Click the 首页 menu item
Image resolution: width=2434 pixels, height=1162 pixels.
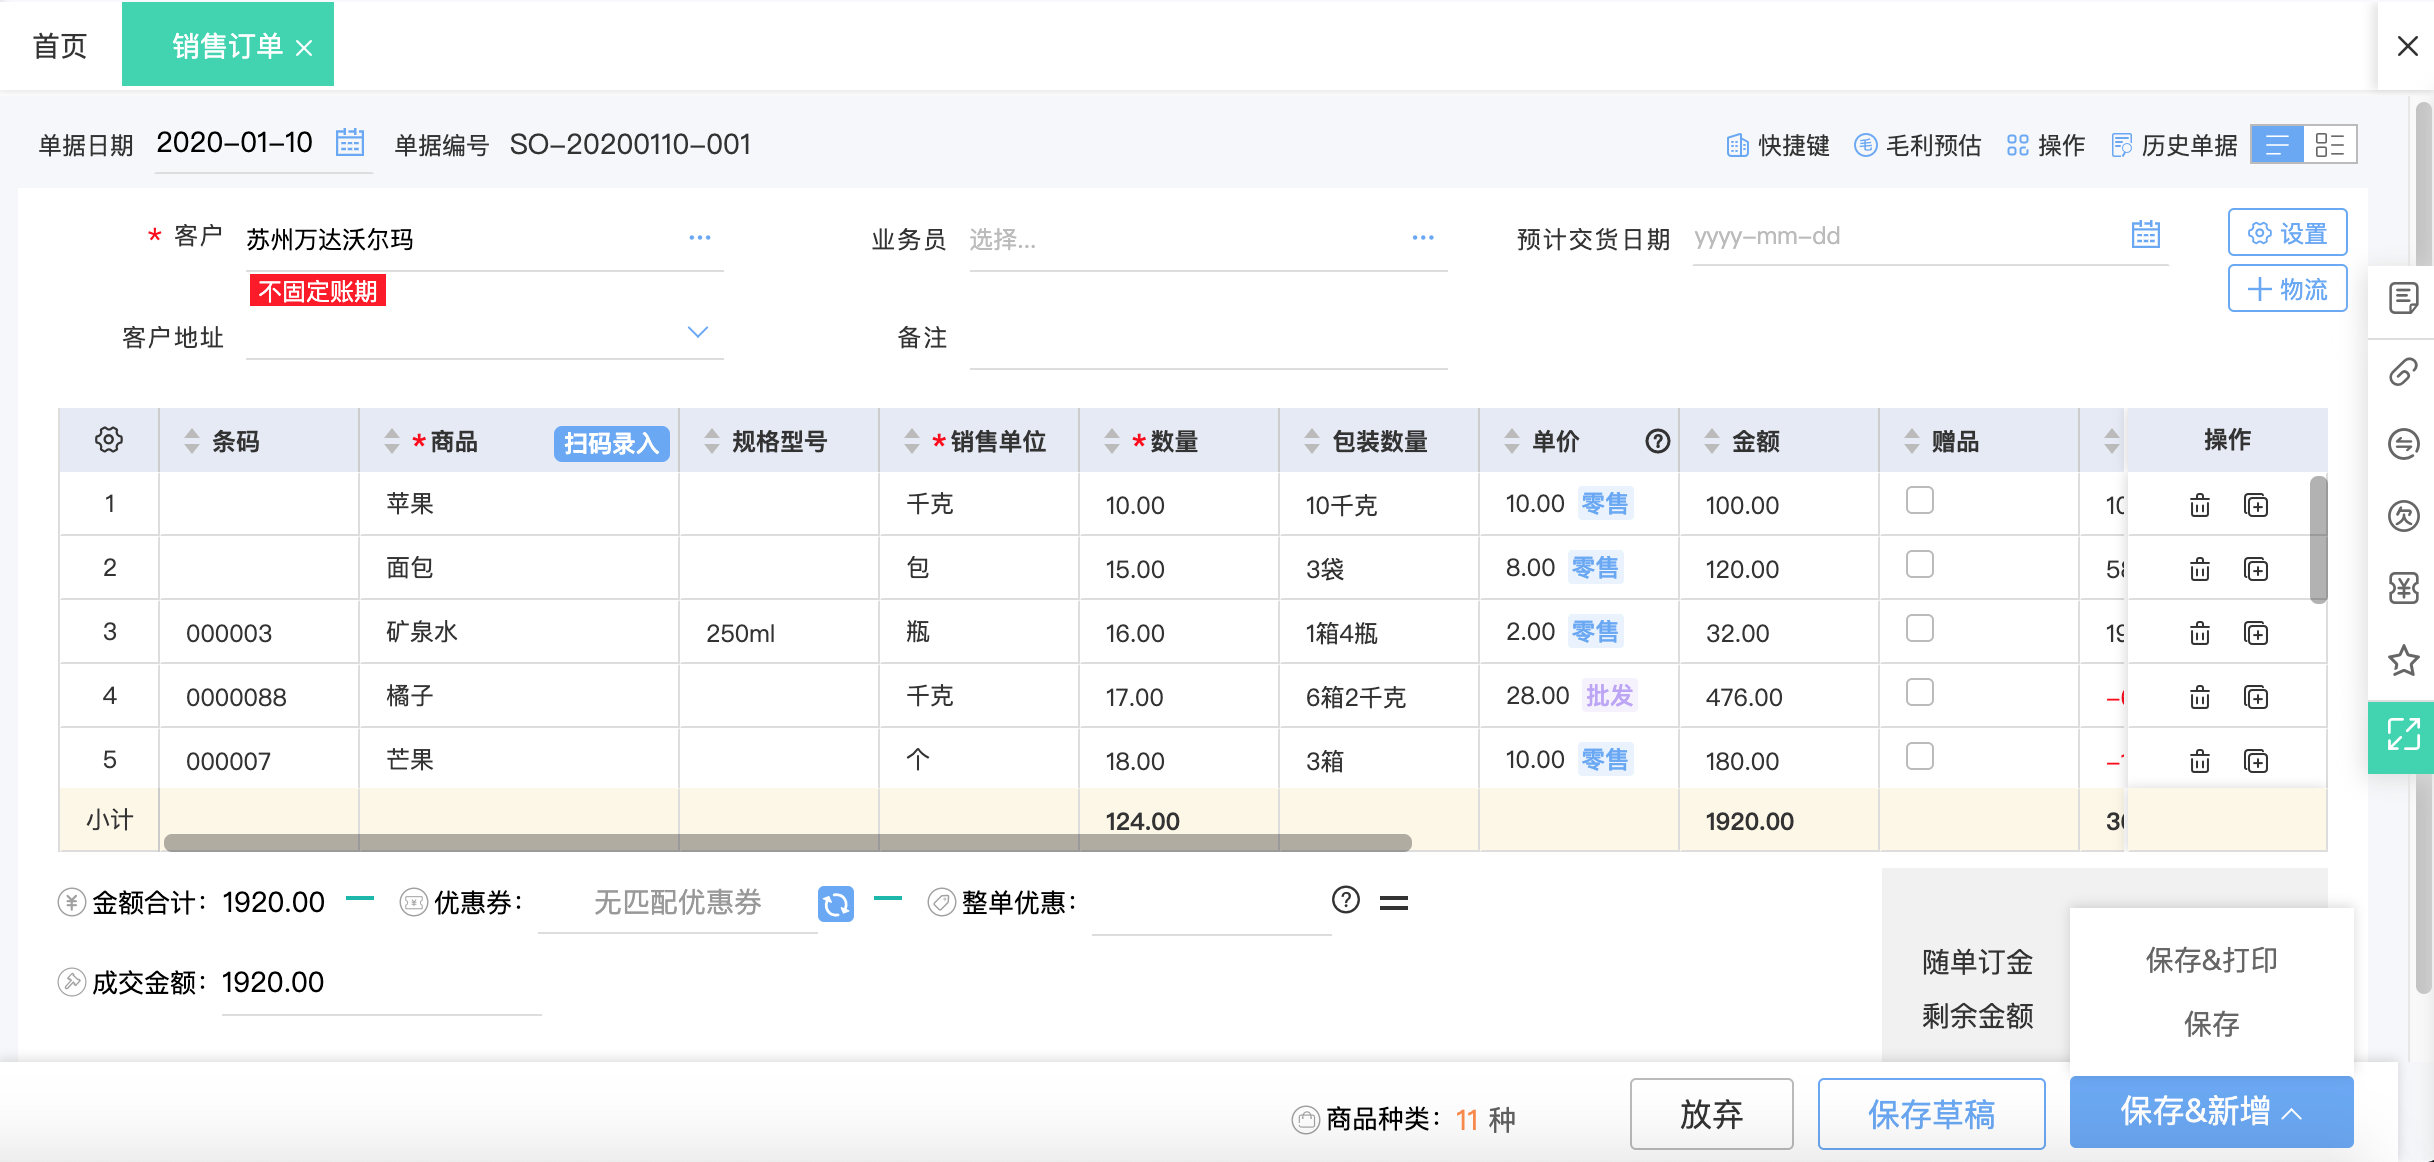[x=59, y=45]
